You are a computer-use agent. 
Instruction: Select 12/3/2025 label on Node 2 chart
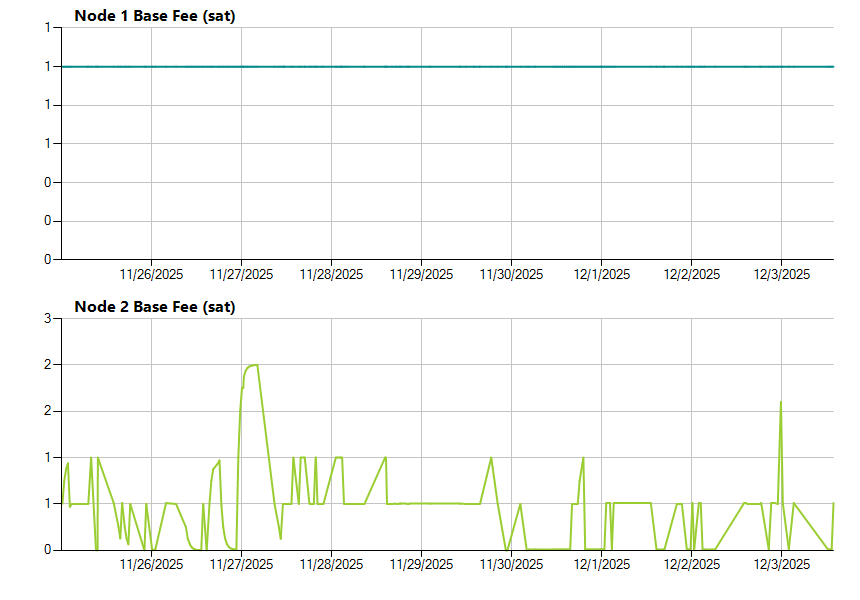pyautogui.click(x=781, y=565)
